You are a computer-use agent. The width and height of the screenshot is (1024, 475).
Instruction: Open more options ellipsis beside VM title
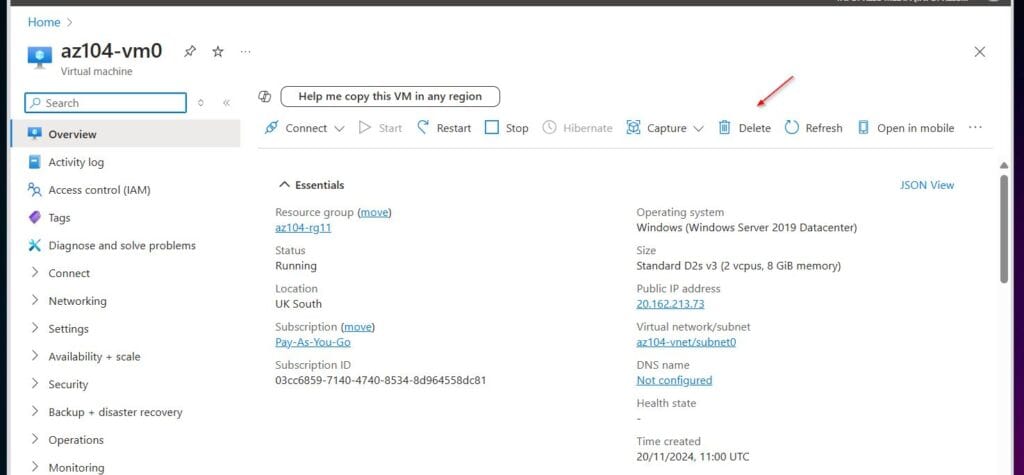click(246, 52)
